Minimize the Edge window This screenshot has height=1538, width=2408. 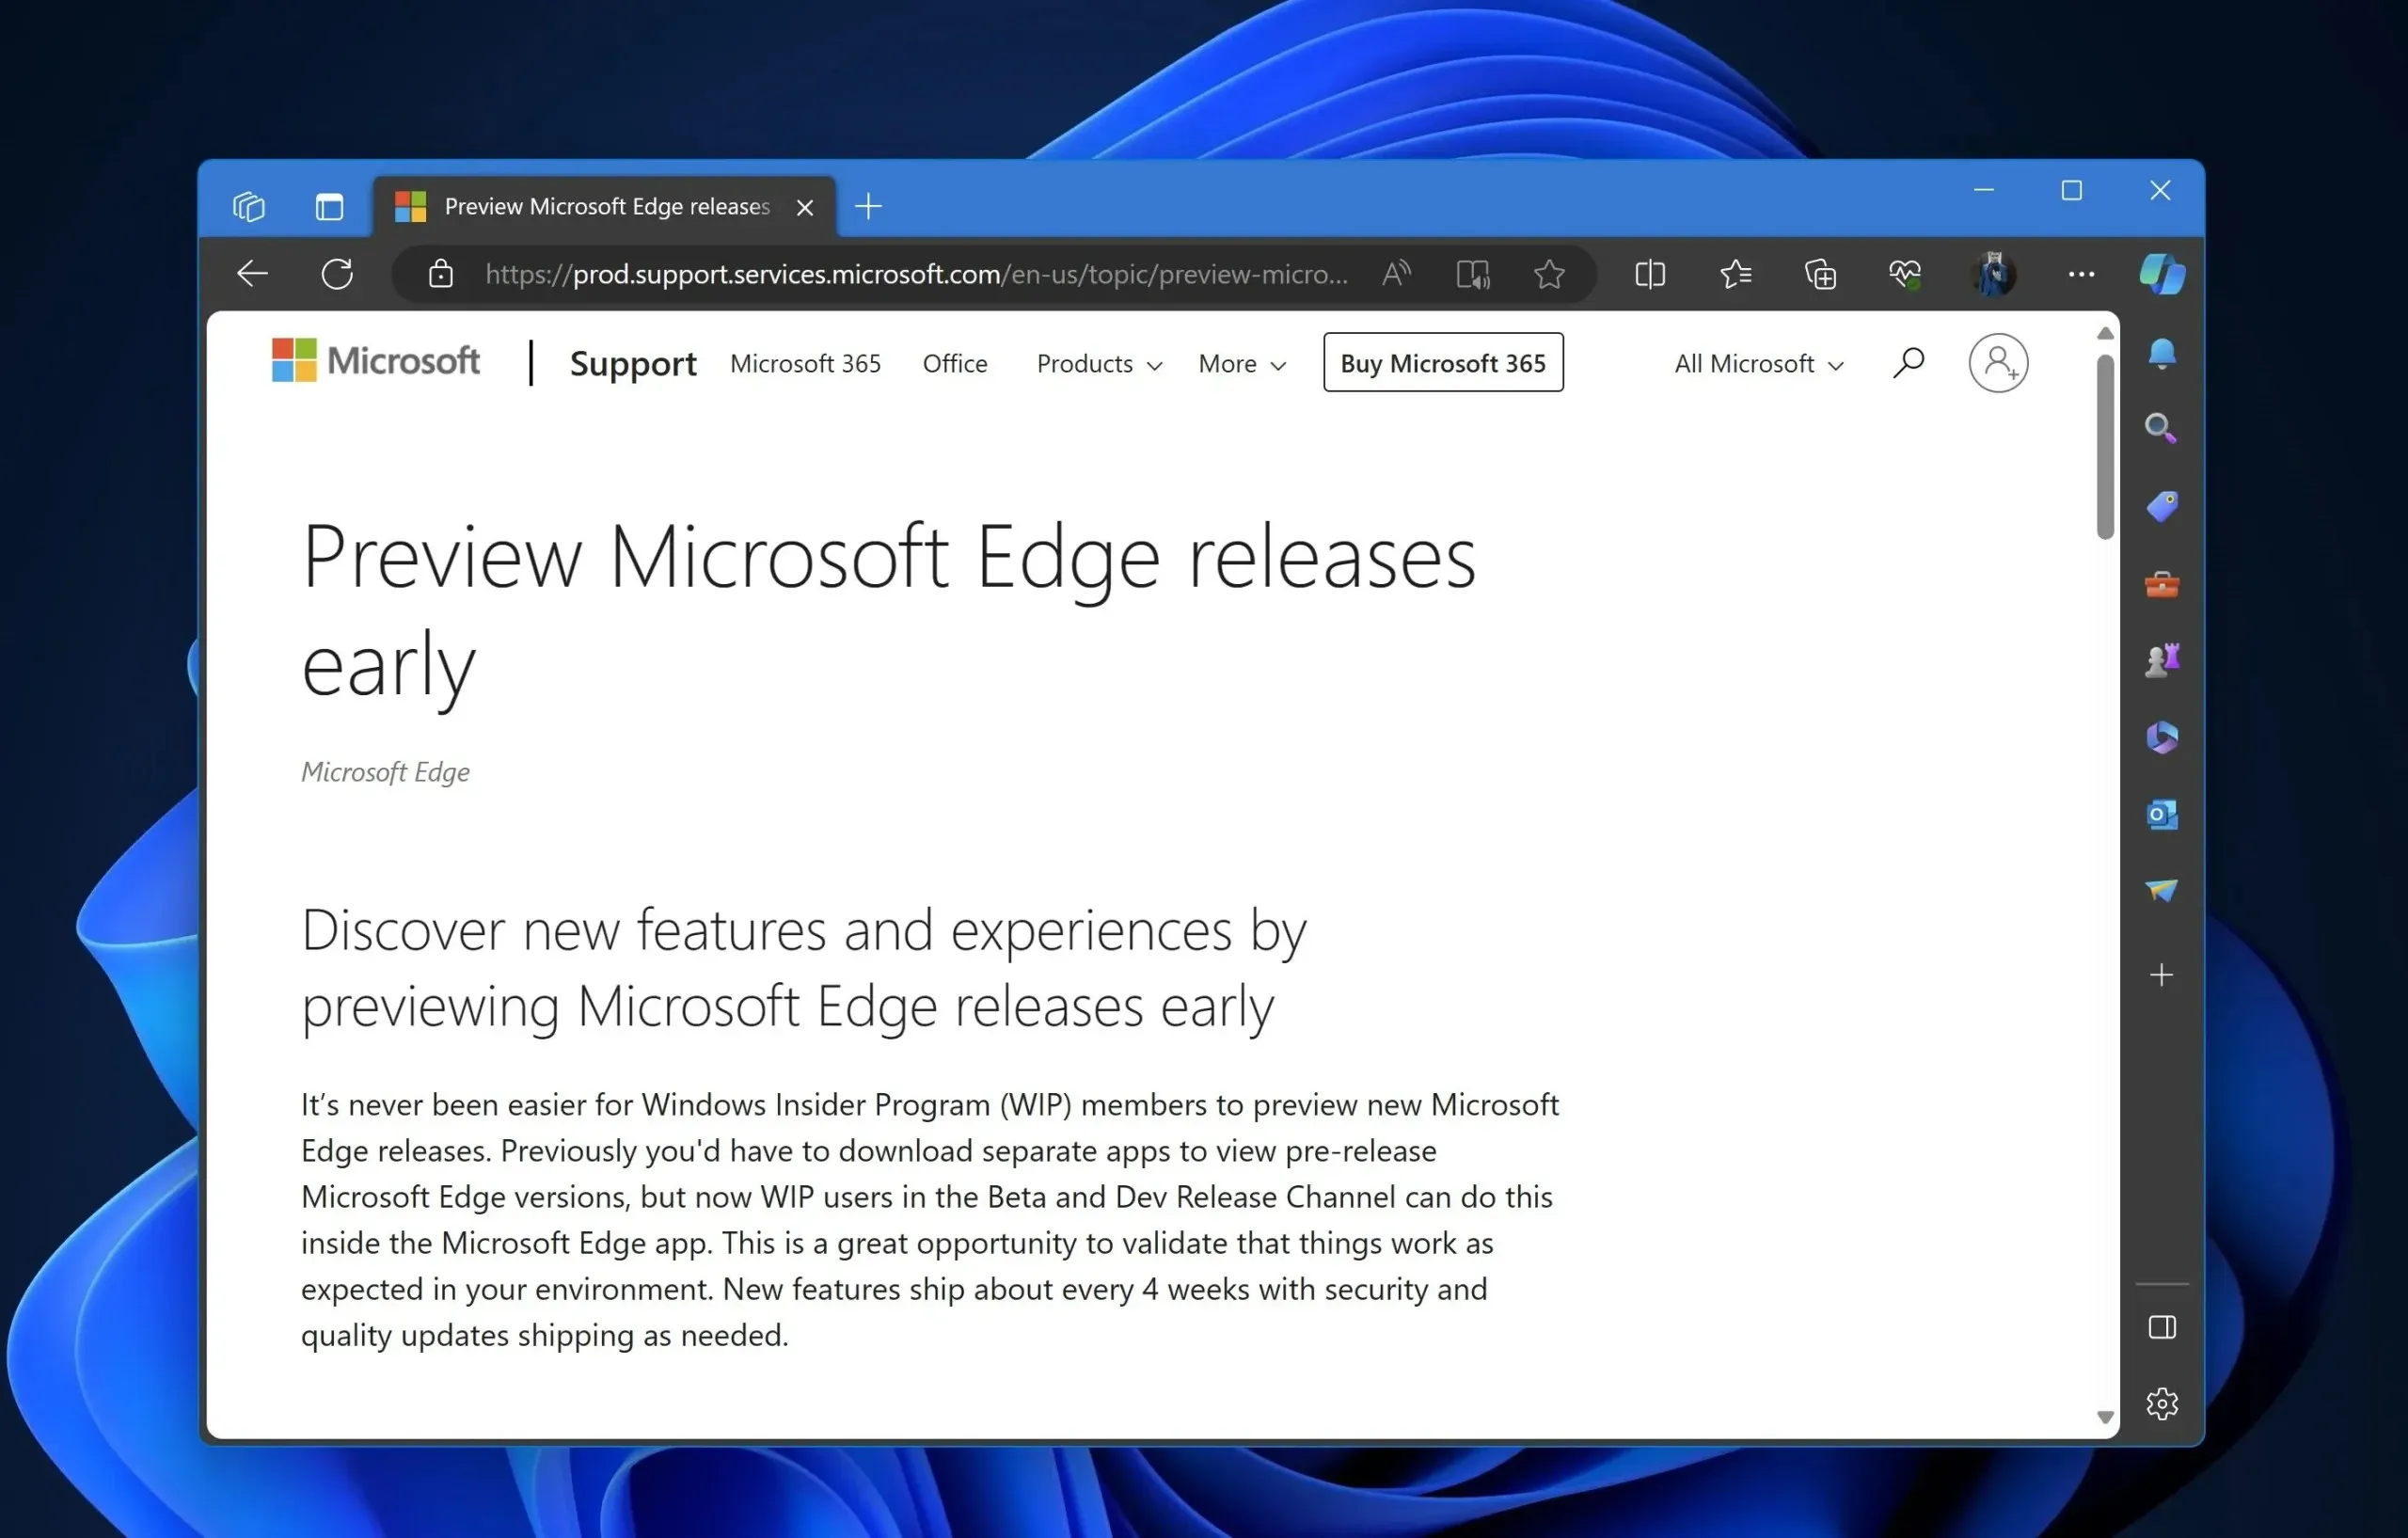tap(1984, 190)
